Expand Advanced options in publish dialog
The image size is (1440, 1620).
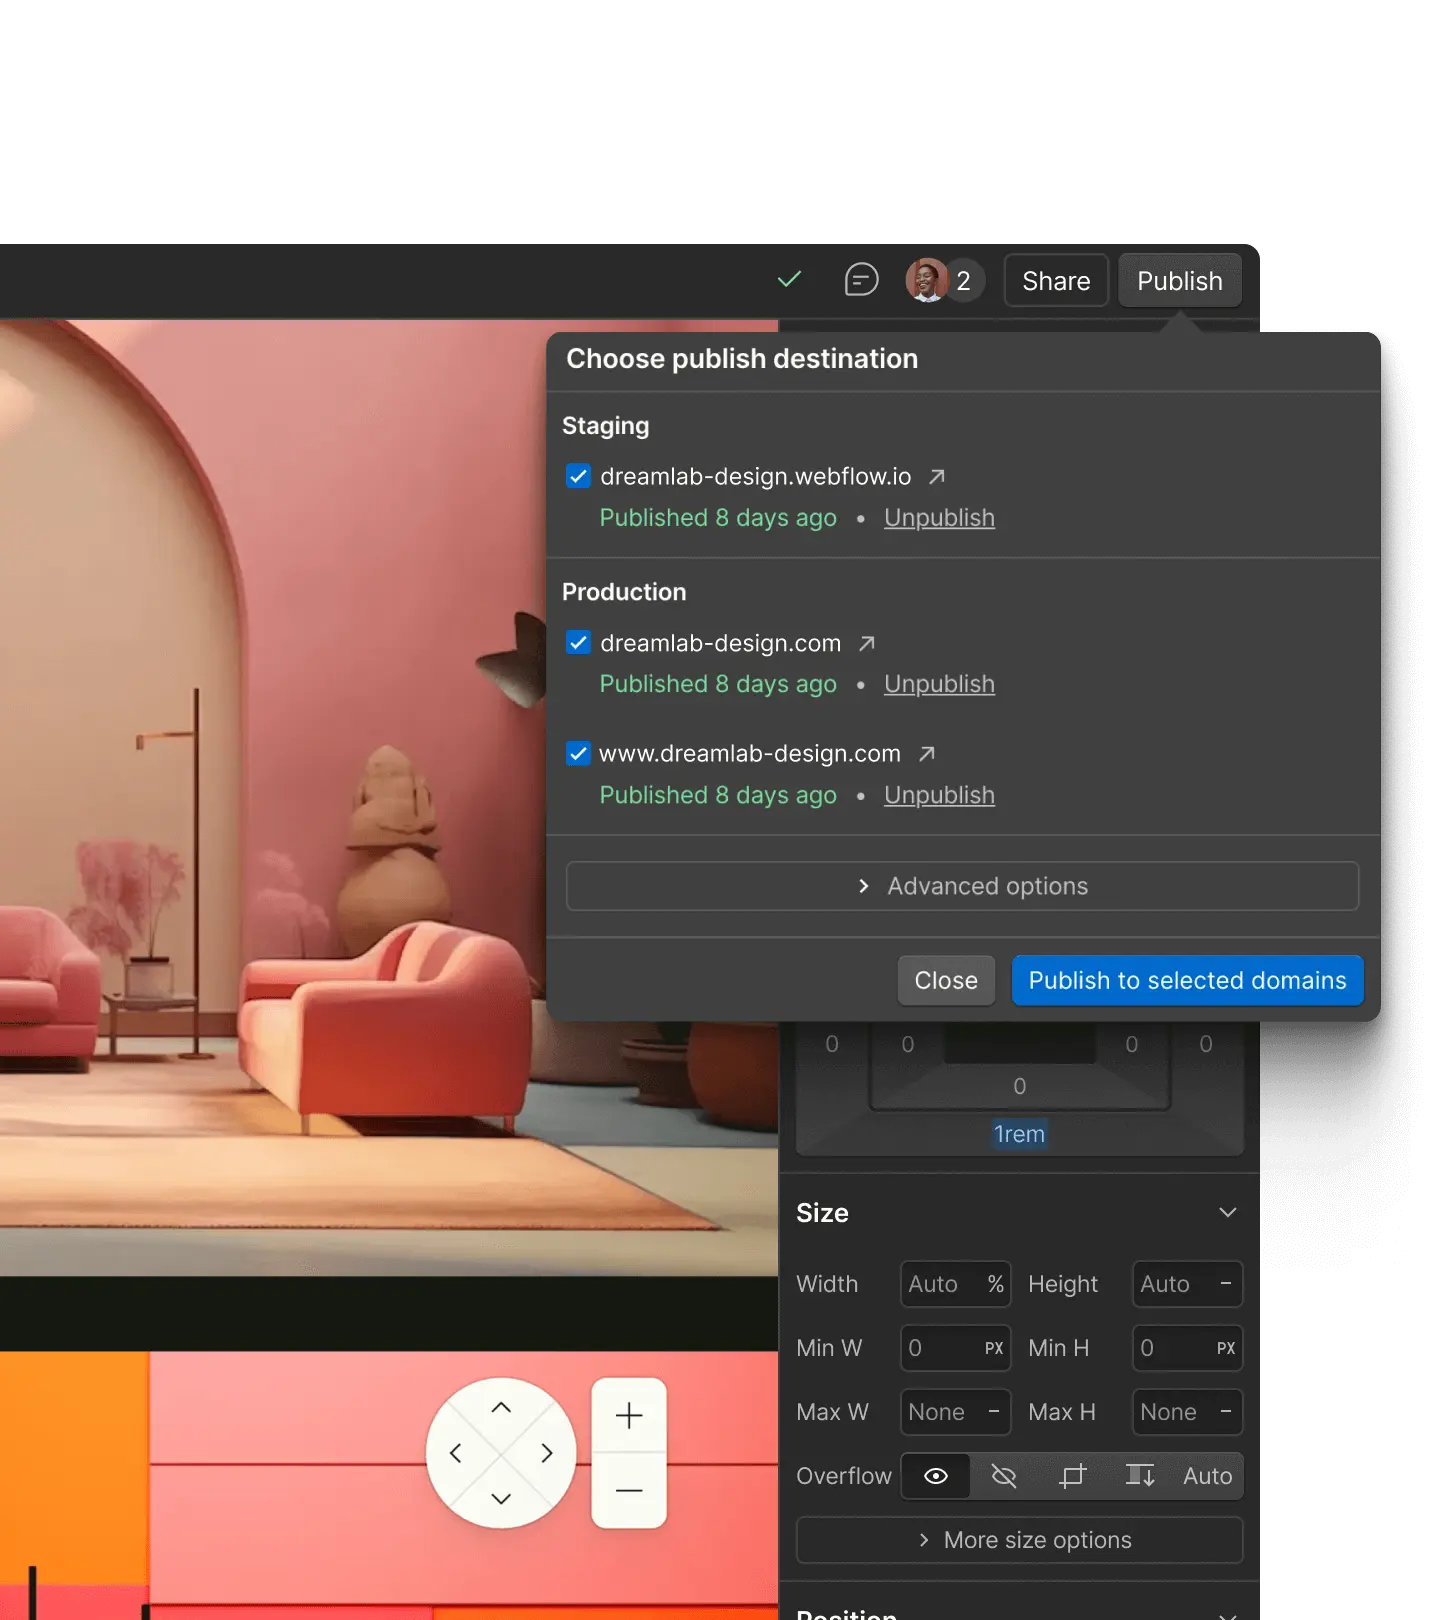click(962, 886)
